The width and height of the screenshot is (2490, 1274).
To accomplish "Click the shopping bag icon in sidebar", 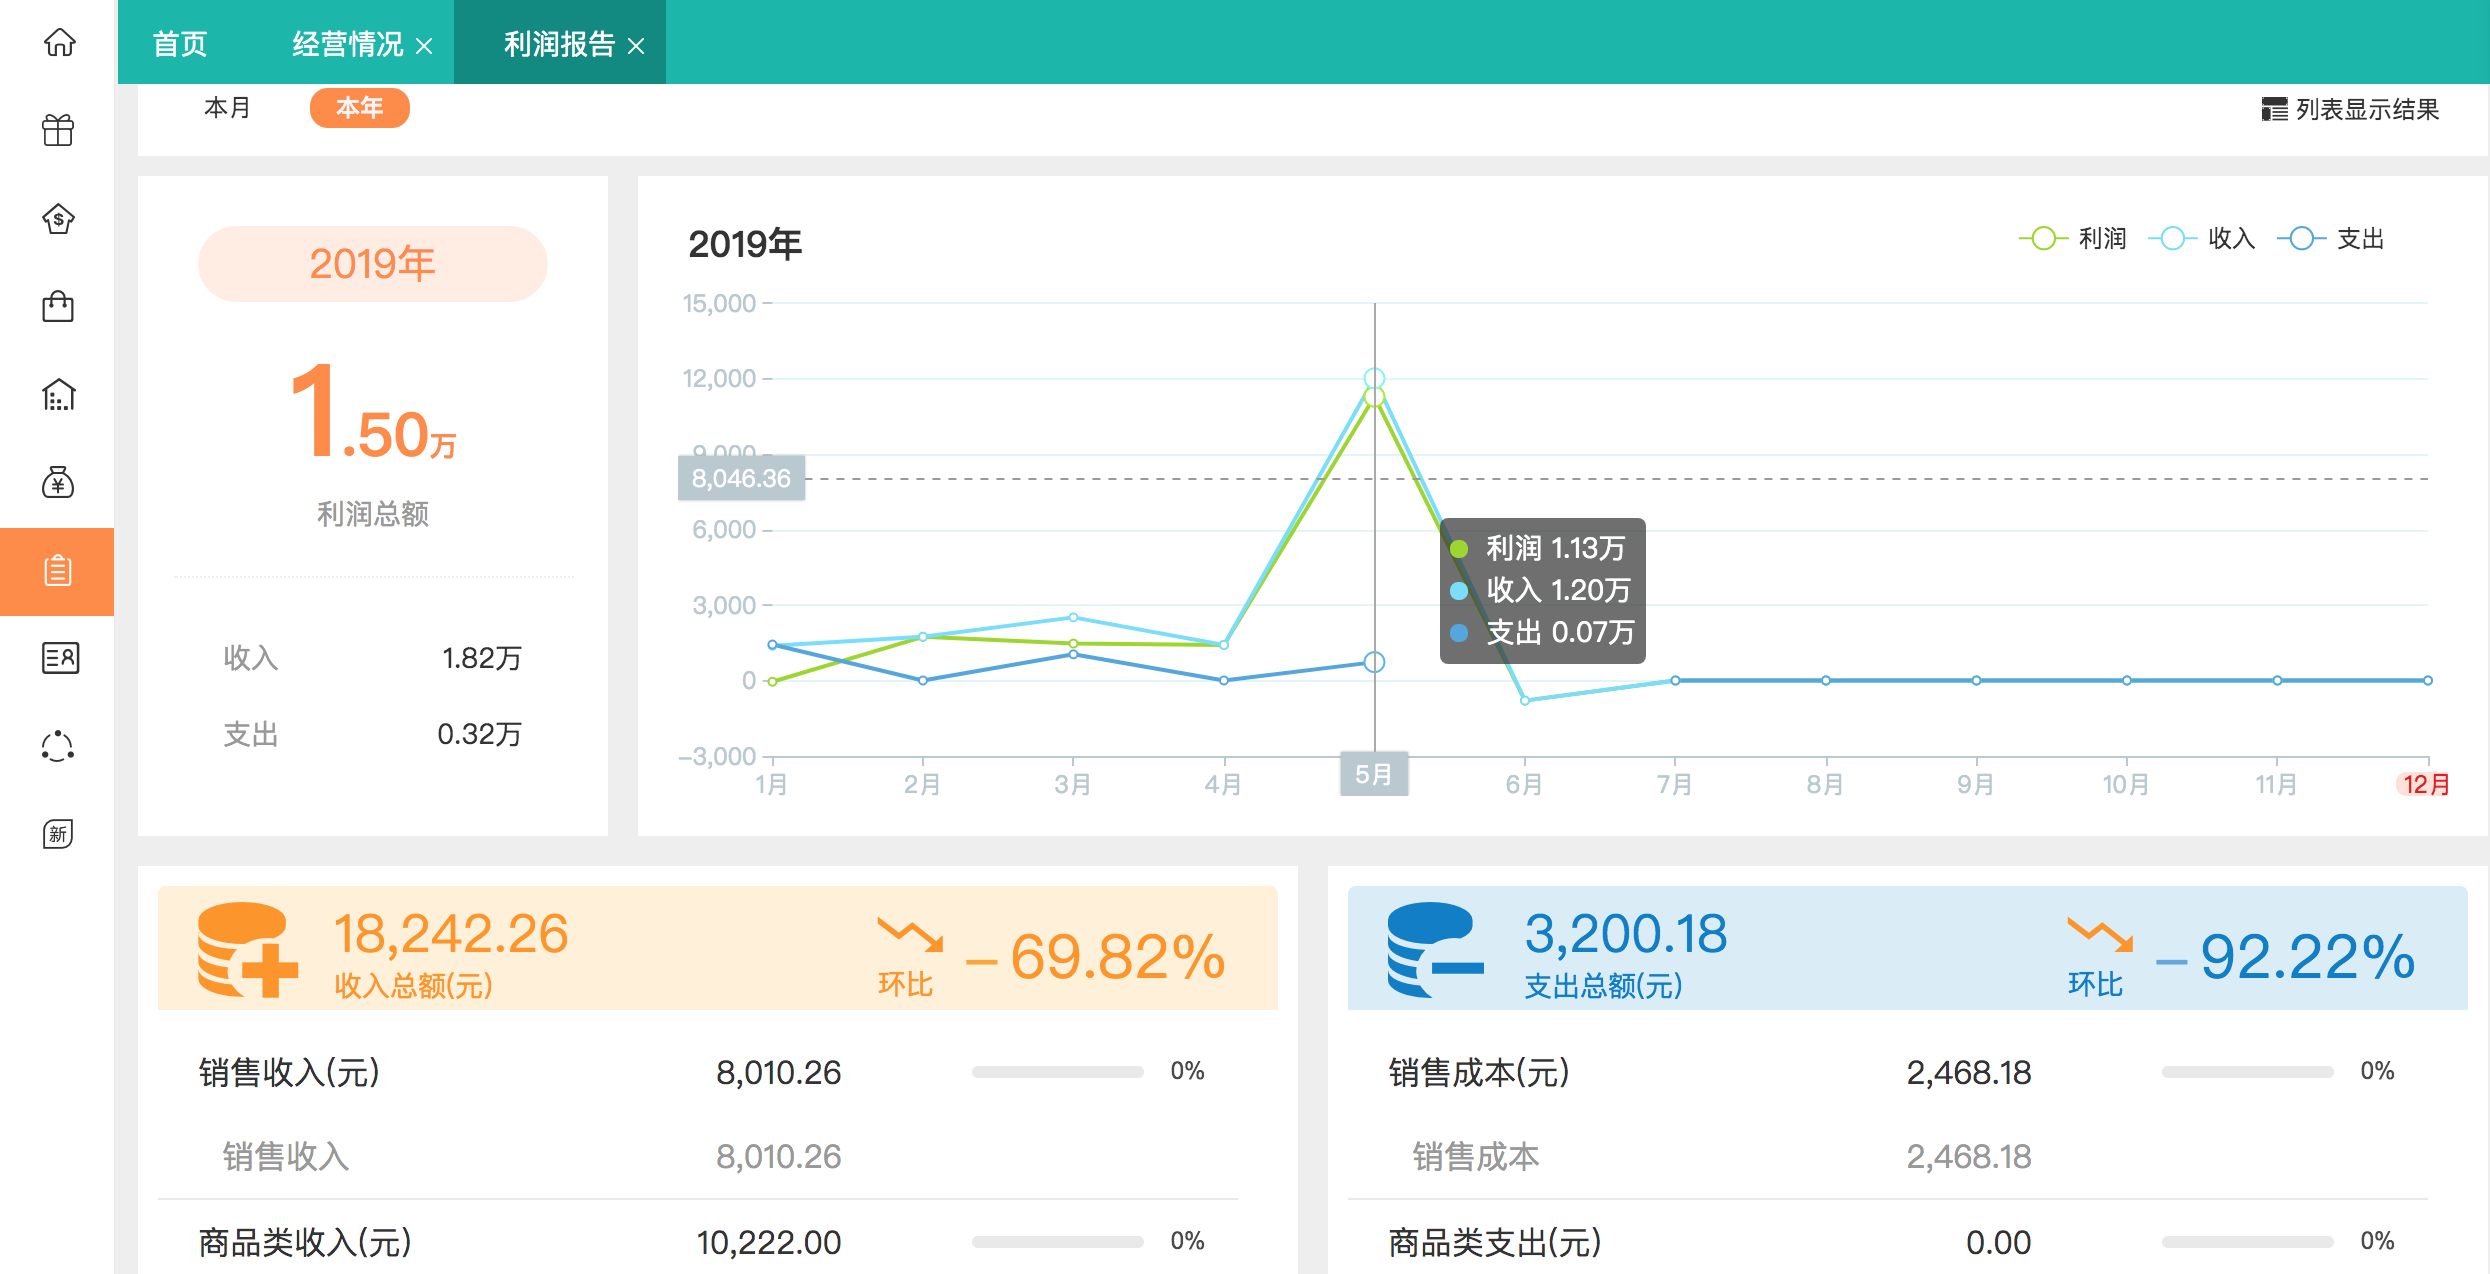I will click(x=57, y=306).
